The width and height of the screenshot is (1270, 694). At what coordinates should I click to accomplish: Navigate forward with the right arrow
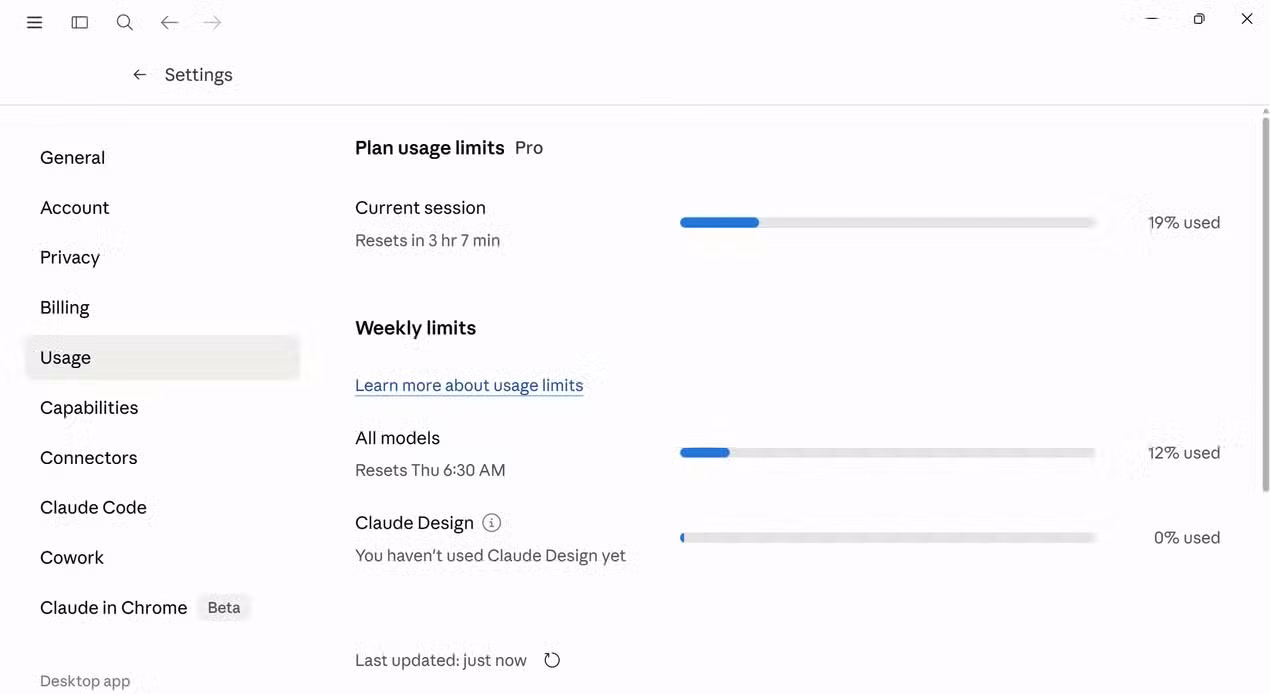(x=212, y=22)
